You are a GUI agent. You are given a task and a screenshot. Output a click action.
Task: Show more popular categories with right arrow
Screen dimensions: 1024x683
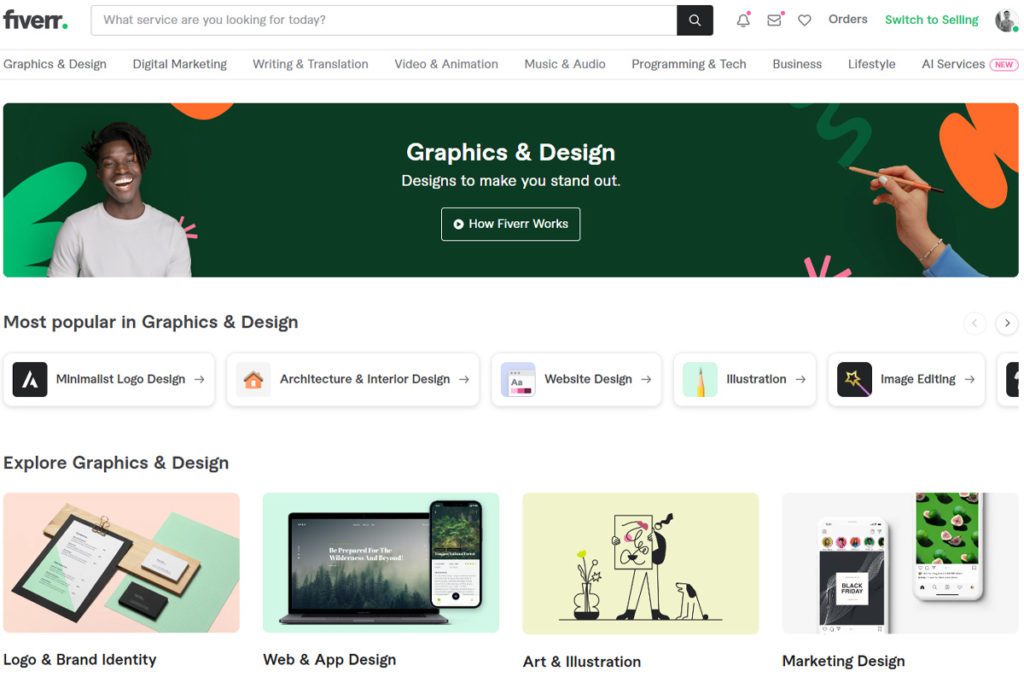click(1007, 323)
